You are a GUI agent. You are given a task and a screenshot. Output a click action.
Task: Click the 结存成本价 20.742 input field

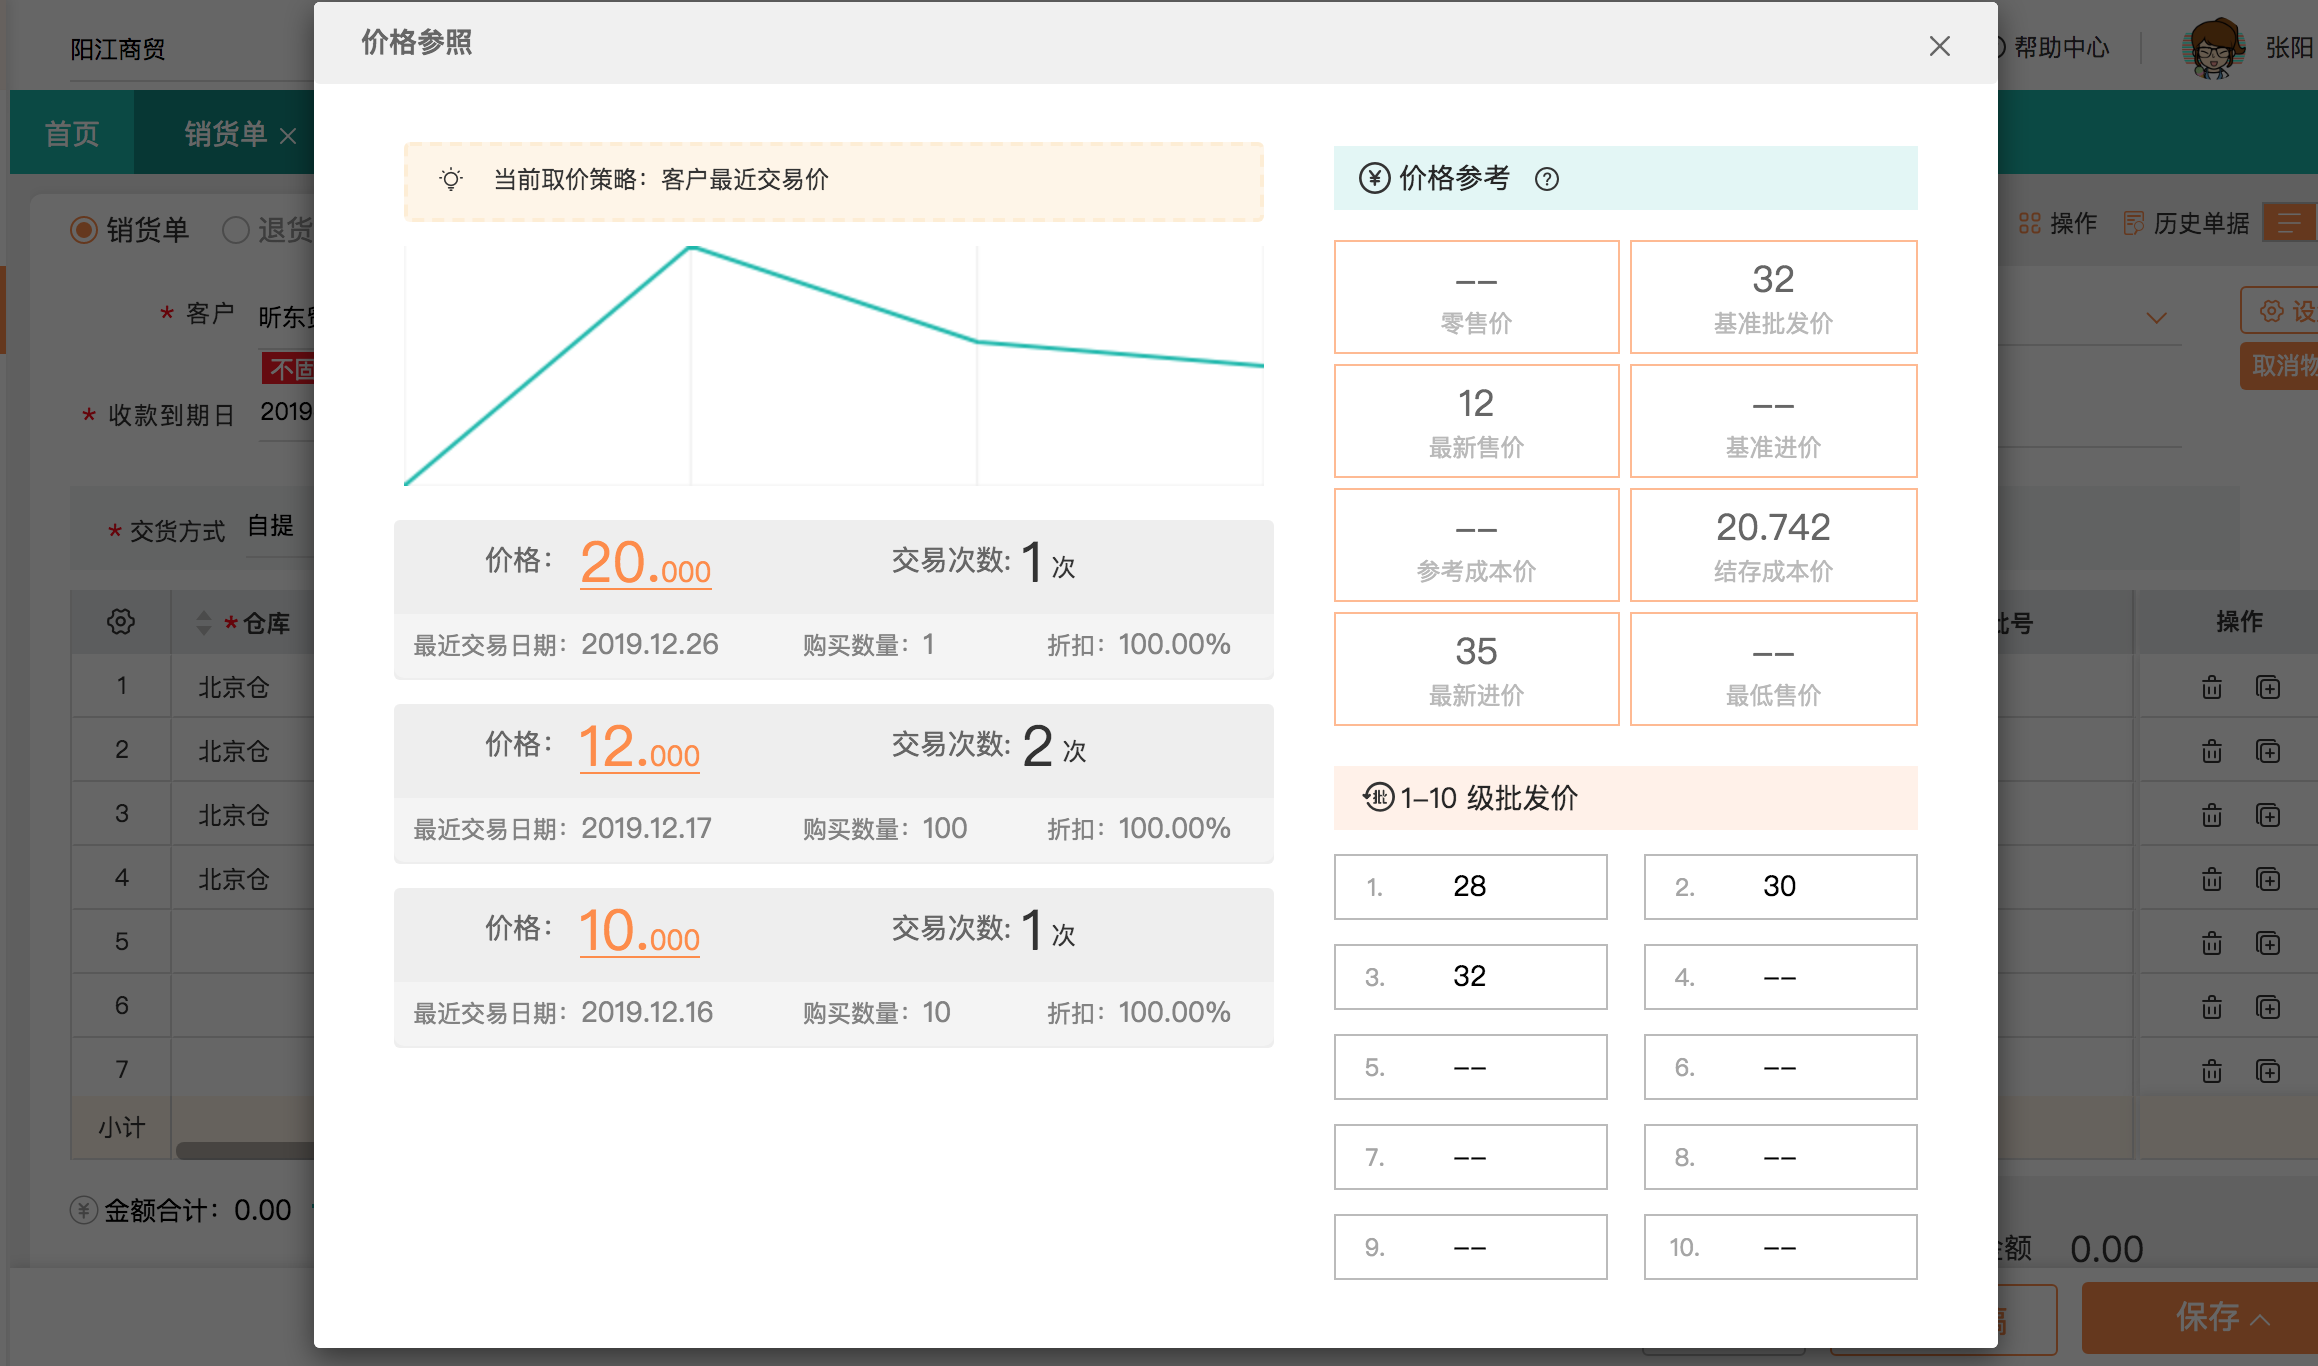tap(1772, 545)
